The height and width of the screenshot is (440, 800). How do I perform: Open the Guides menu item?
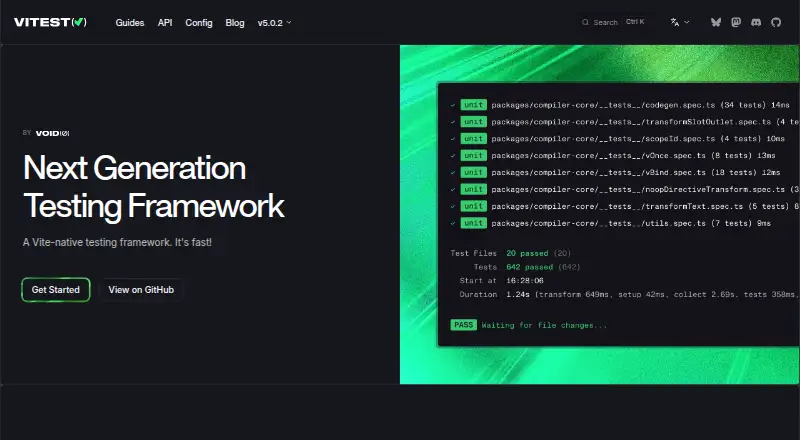pyautogui.click(x=130, y=23)
